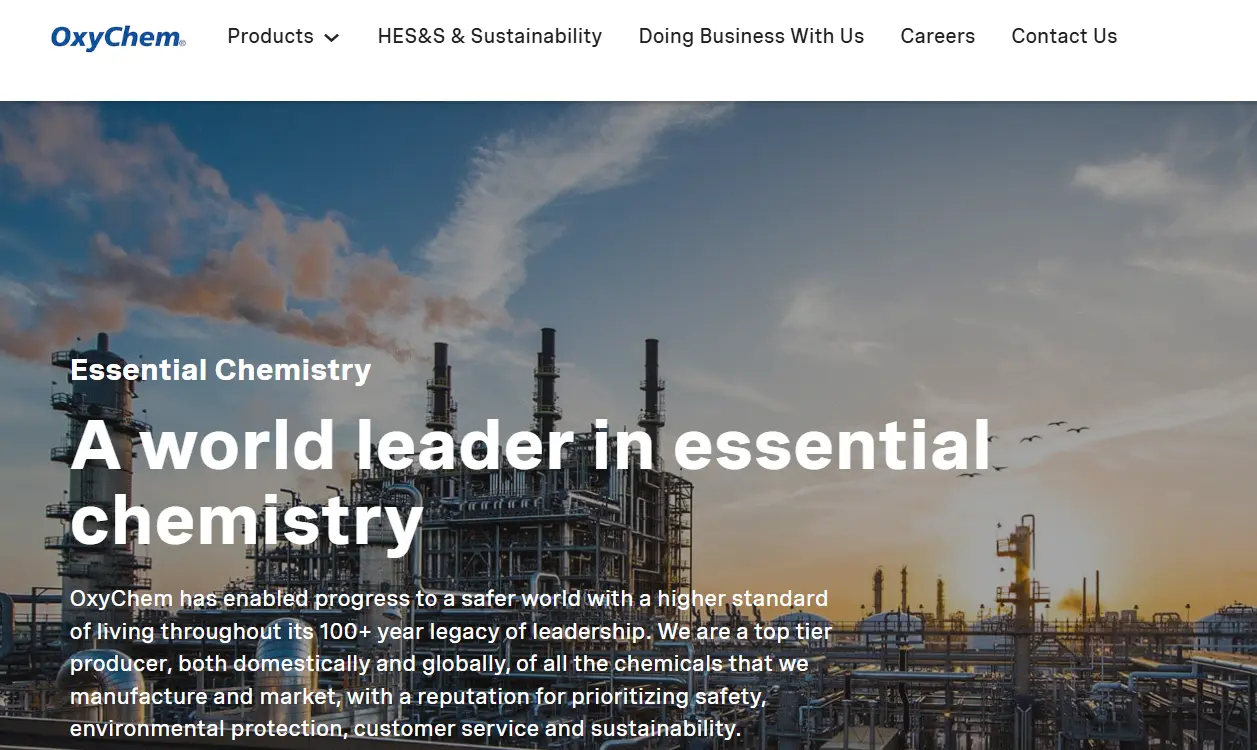Click the 'A world leader' headline
The height and width of the screenshot is (750, 1257).
(x=322, y=445)
